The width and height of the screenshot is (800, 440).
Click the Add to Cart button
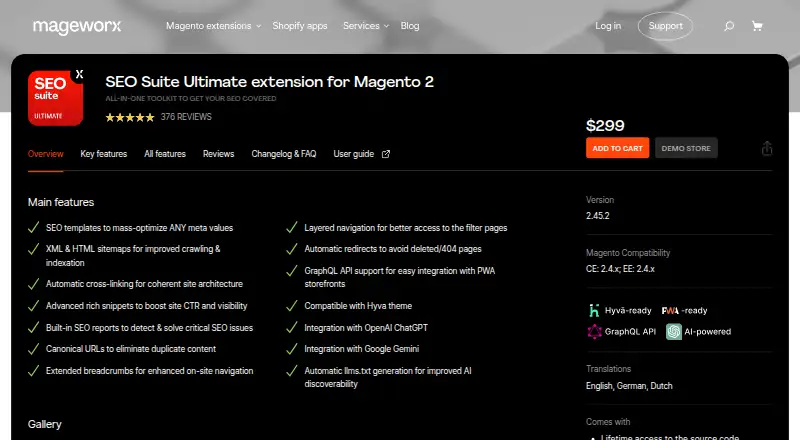click(617, 148)
